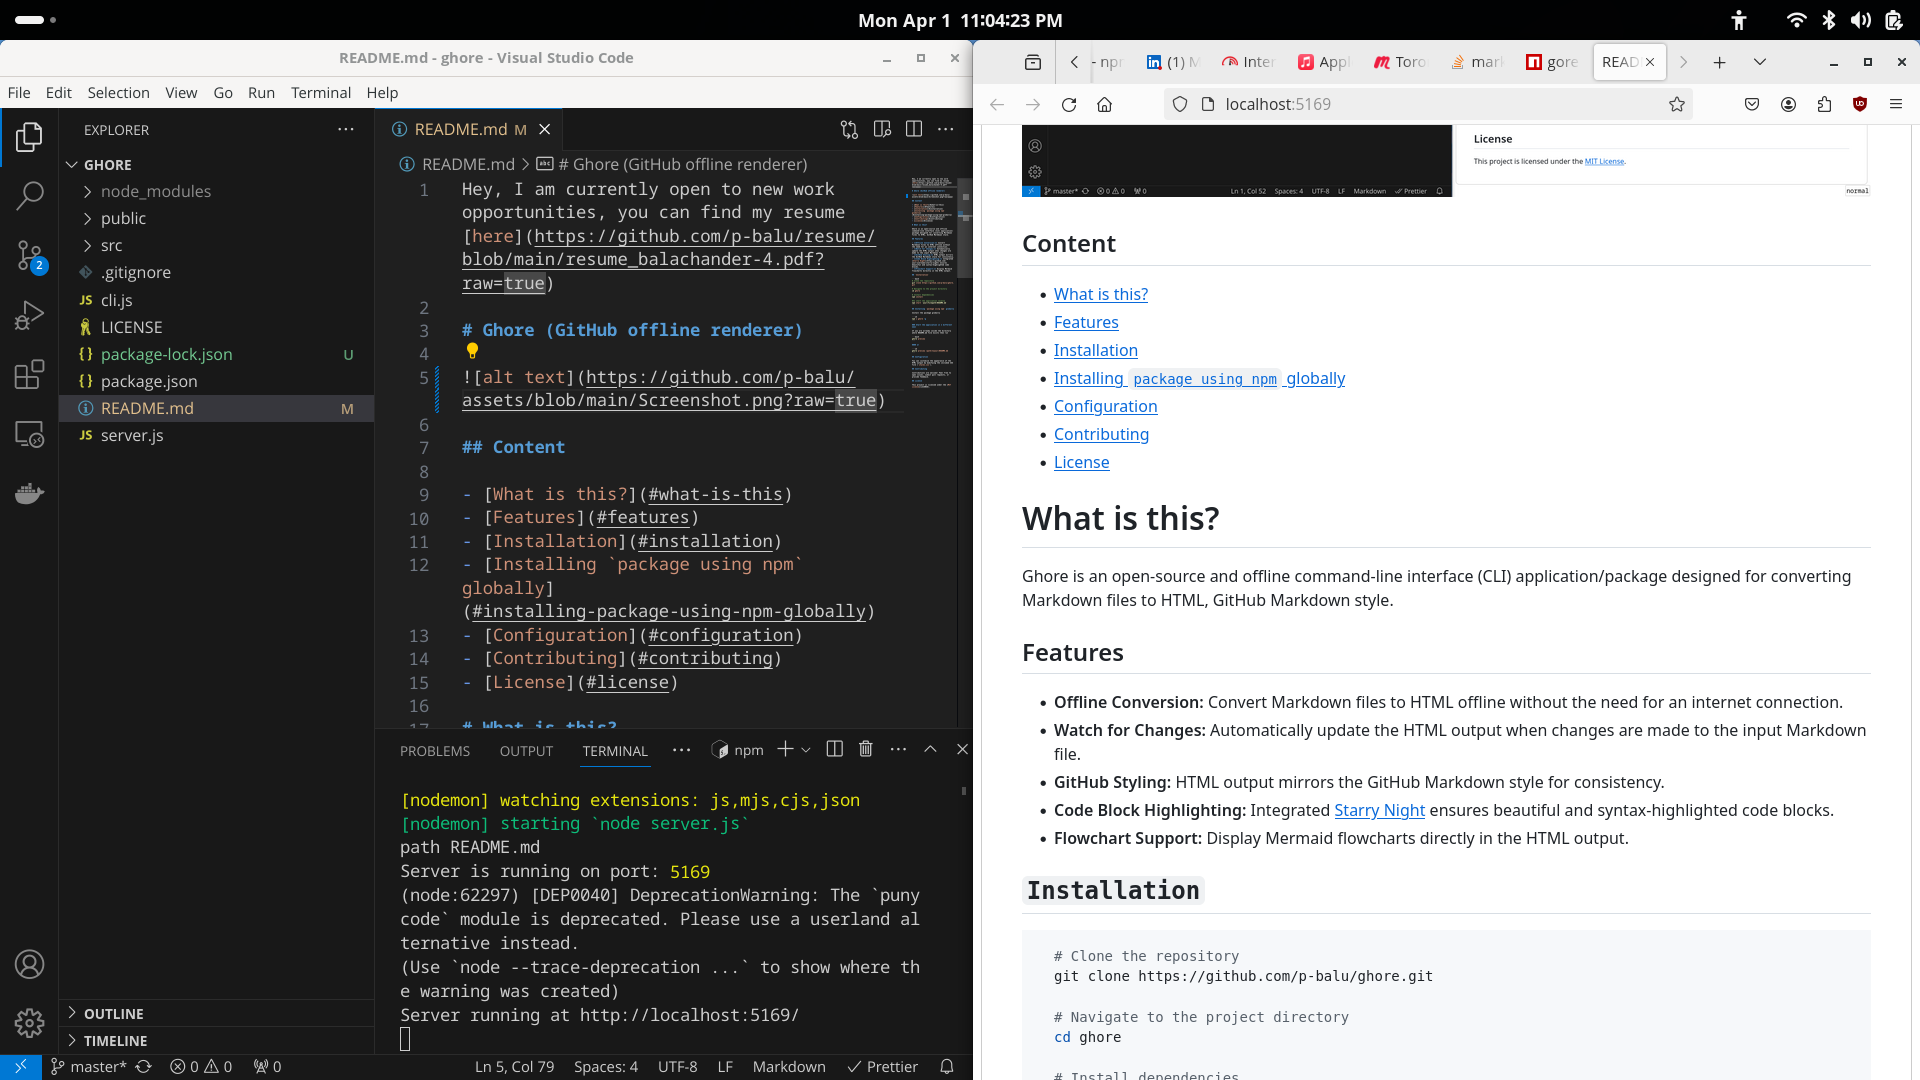The image size is (1920, 1080).
Task: Expand the public folder in Explorer
Action: pyautogui.click(x=123, y=218)
